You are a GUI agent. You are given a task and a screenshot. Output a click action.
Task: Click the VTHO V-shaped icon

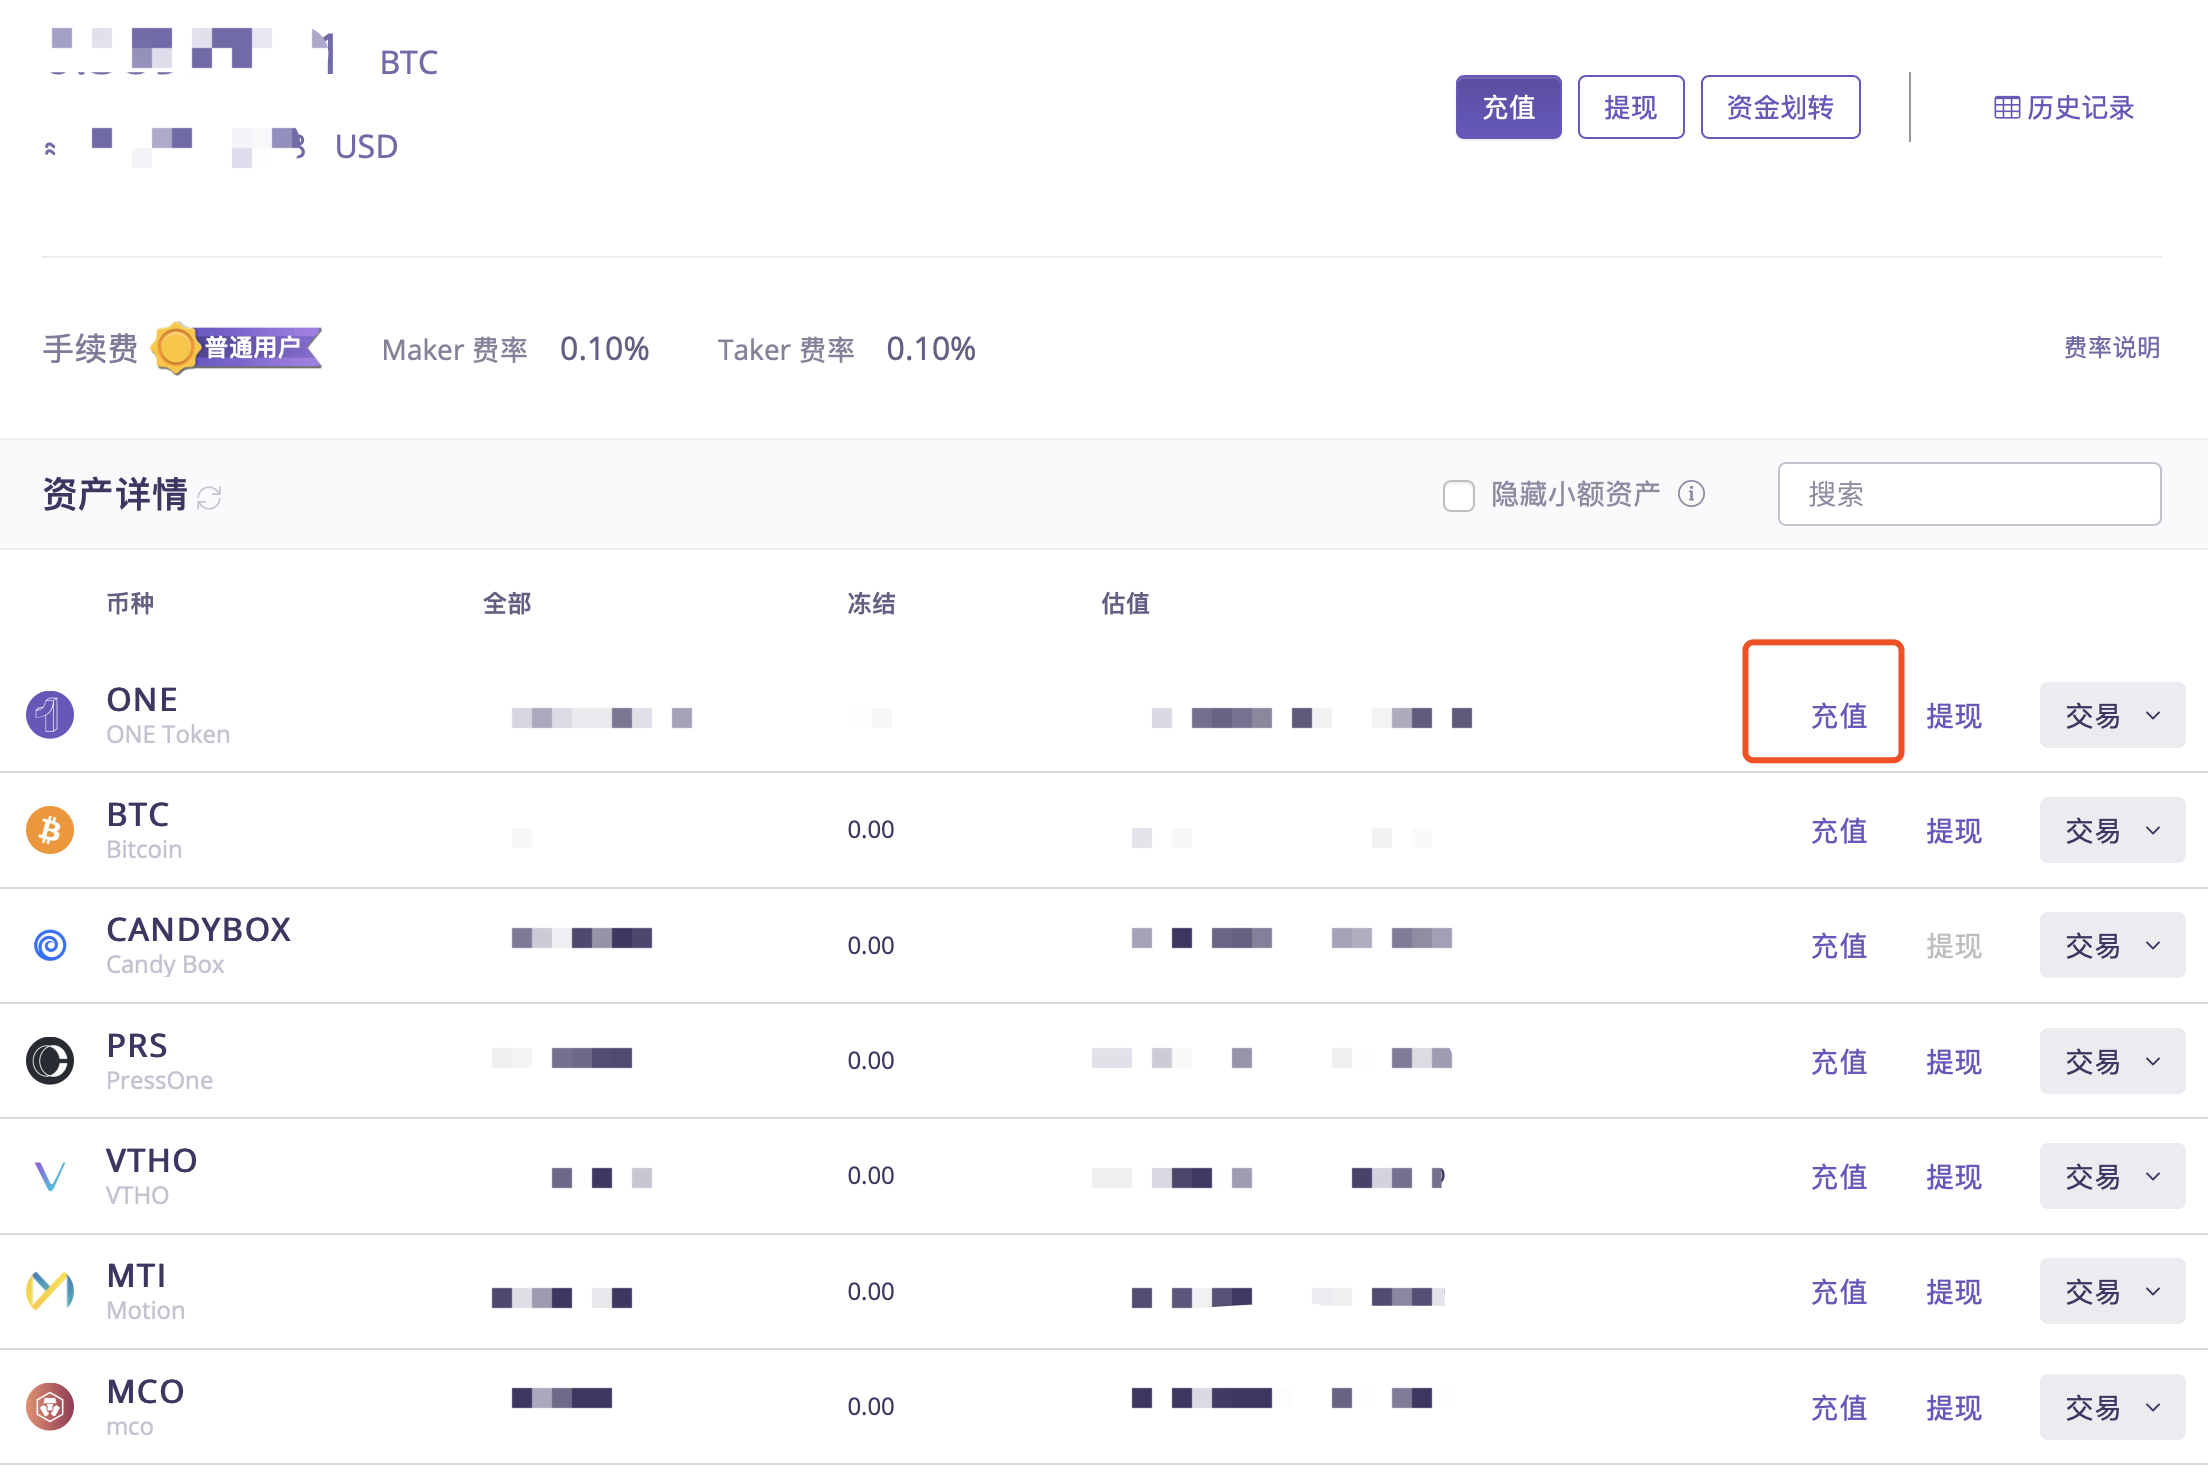(x=50, y=1176)
